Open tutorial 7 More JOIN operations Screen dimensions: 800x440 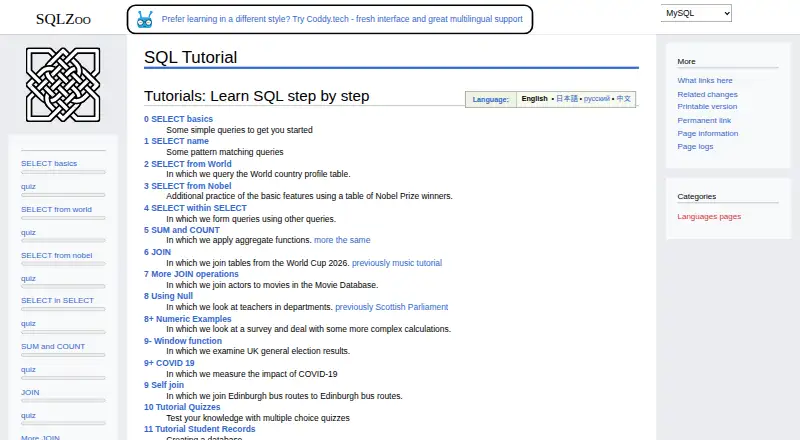(x=191, y=274)
